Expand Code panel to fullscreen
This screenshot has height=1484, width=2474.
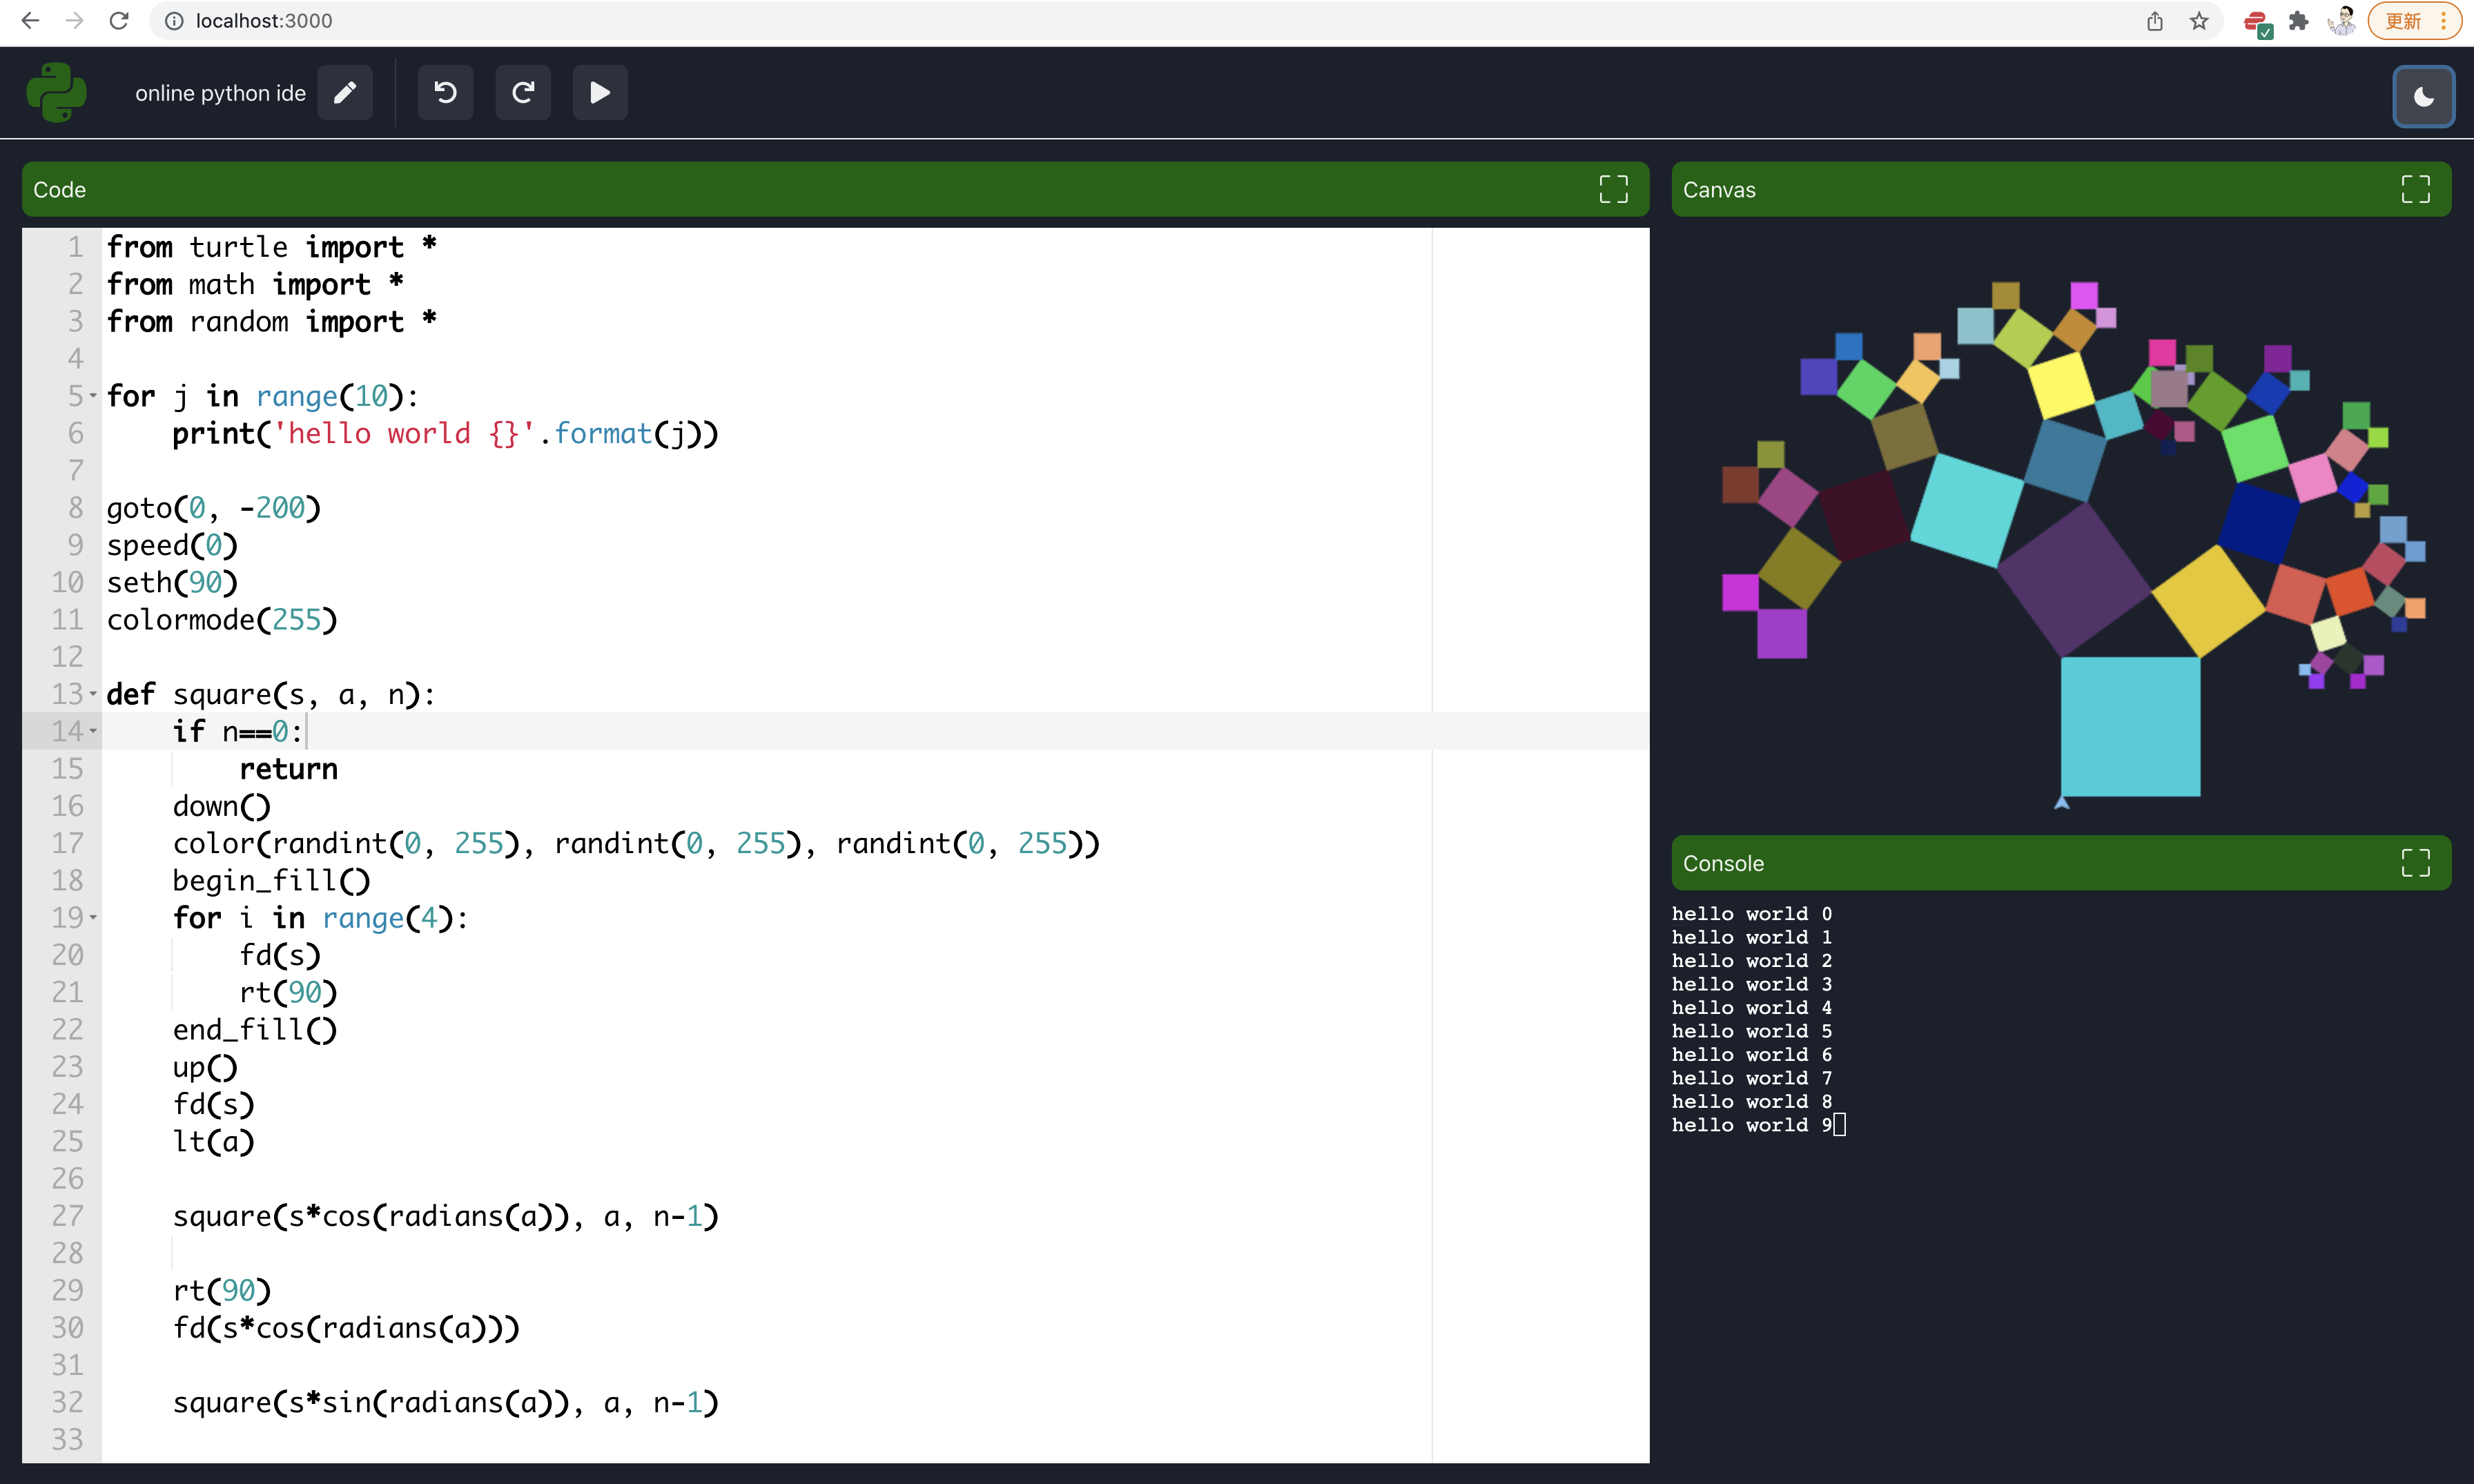click(1613, 190)
